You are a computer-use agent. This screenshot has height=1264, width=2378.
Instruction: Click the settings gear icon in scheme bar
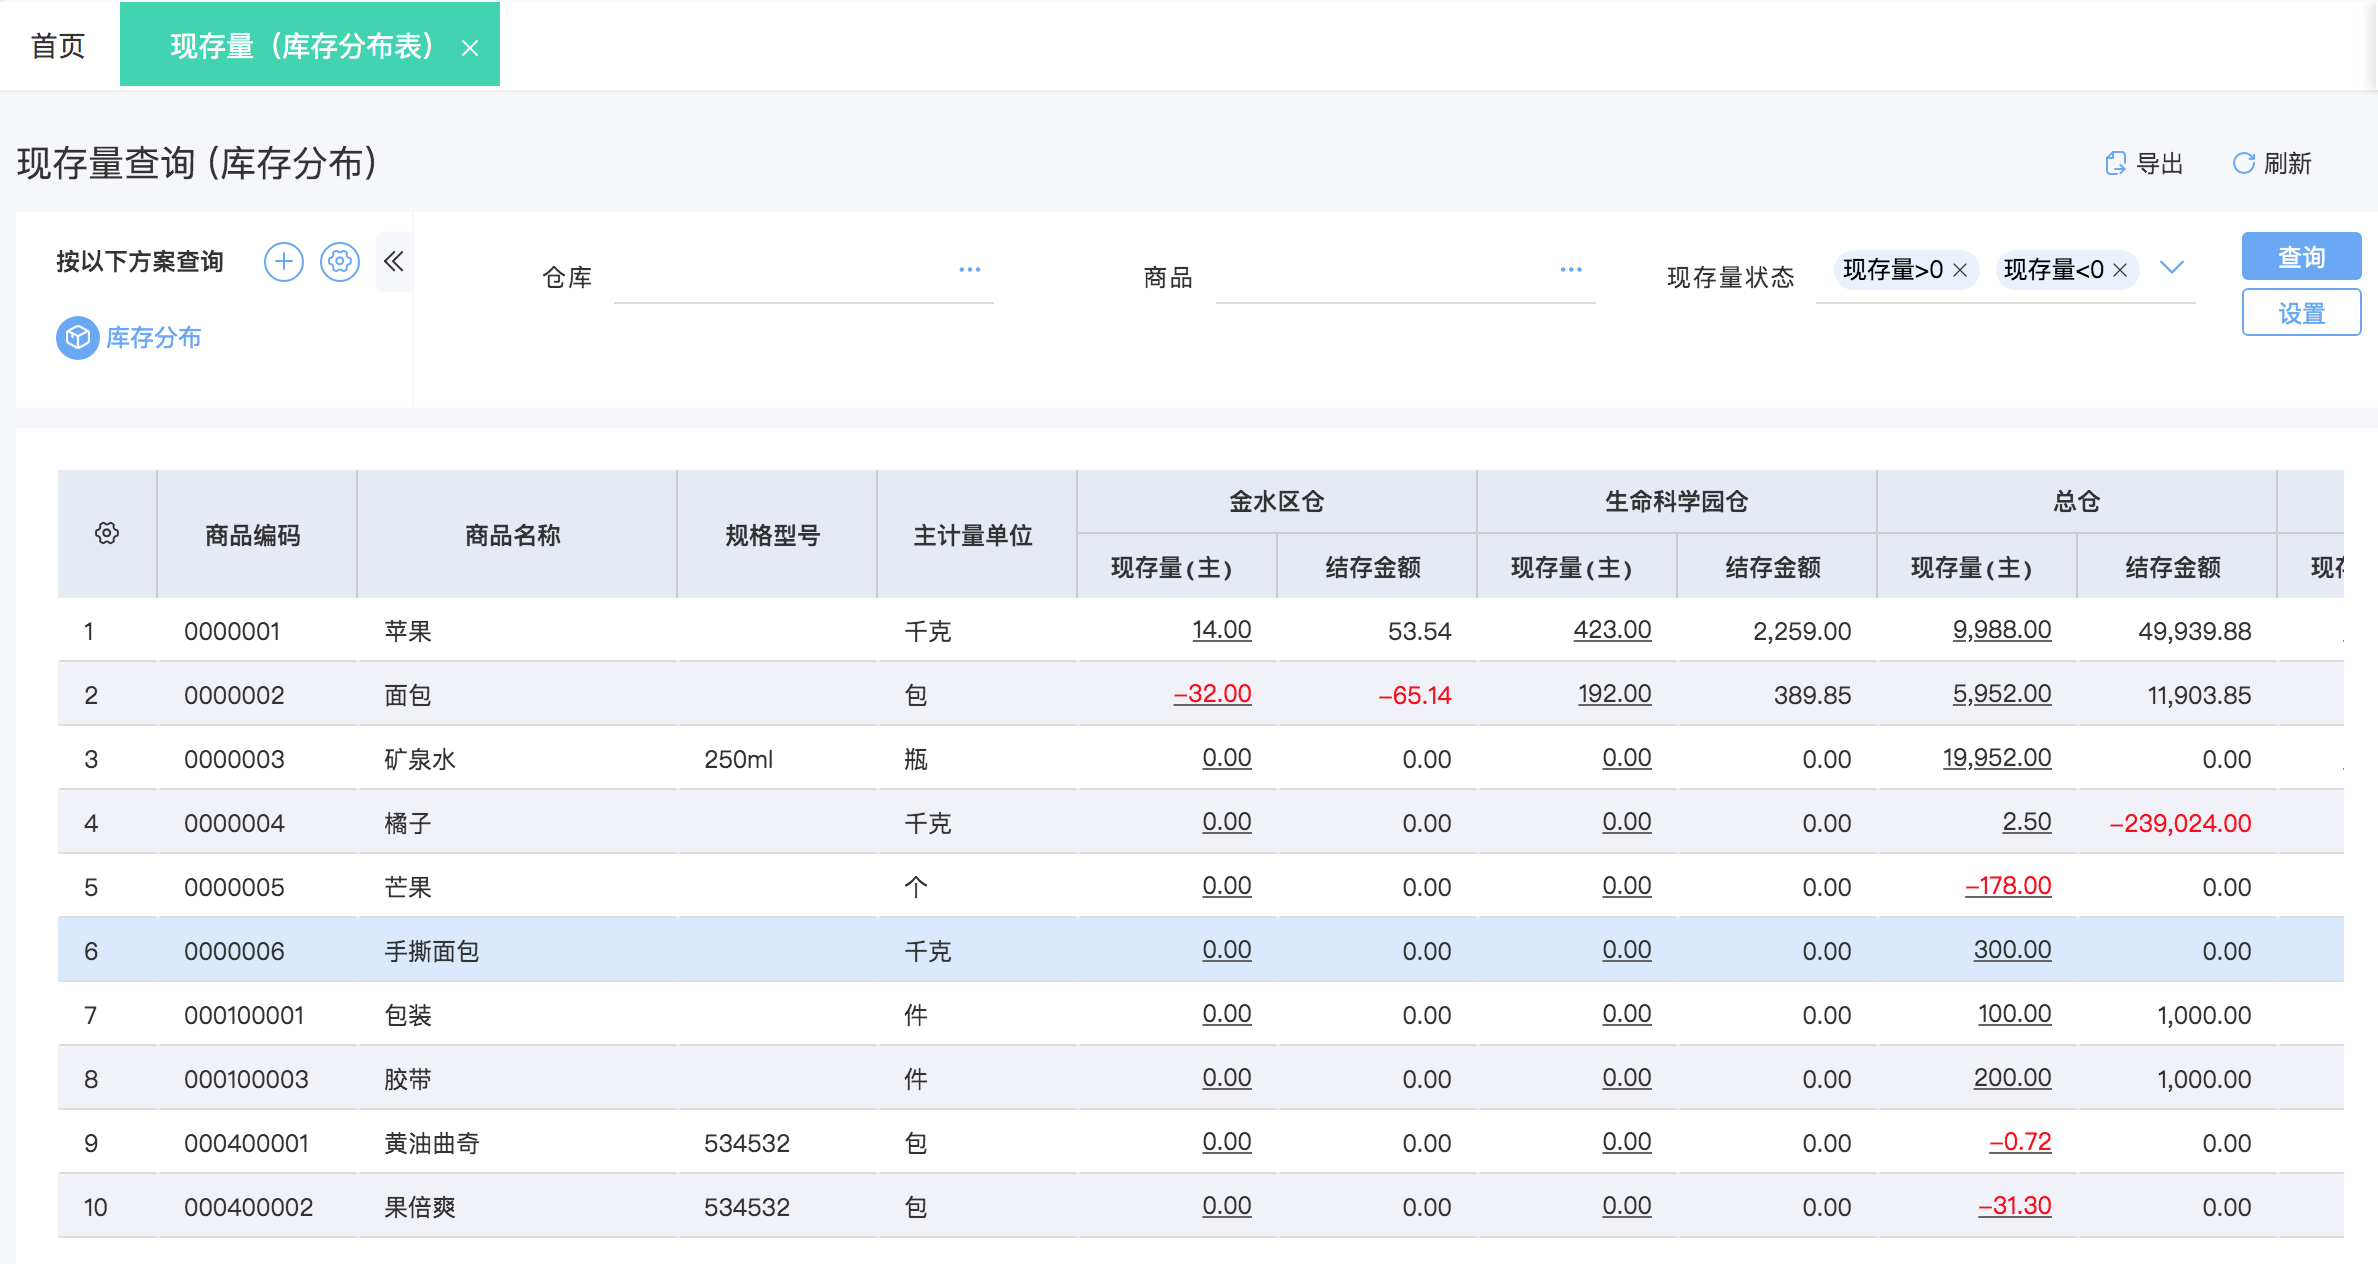(340, 264)
